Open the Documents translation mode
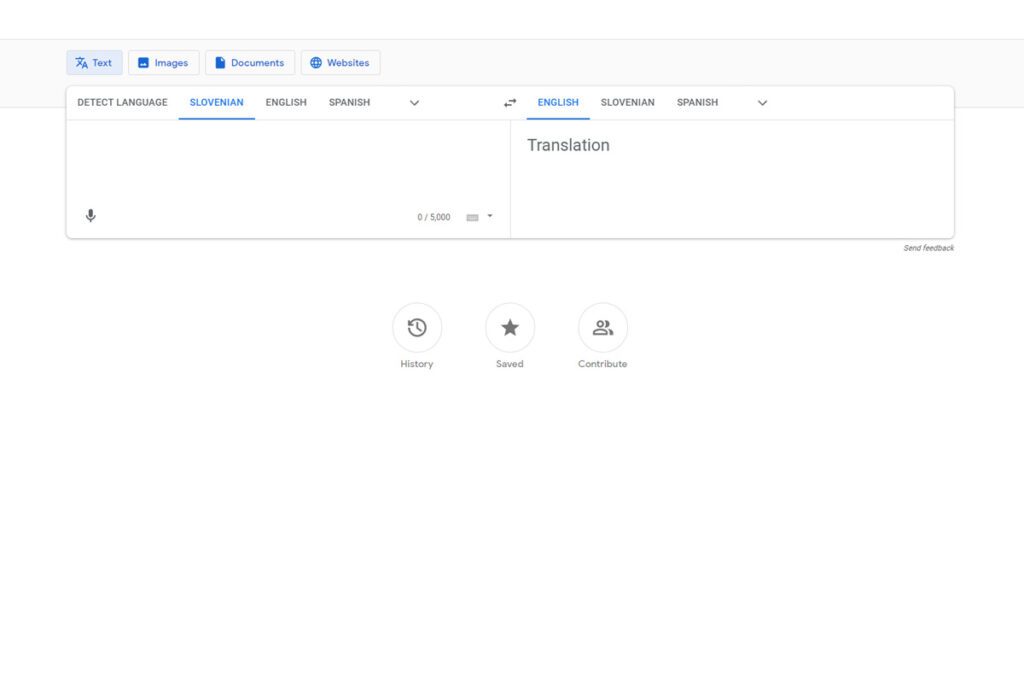The image size is (1024, 683). (249, 62)
